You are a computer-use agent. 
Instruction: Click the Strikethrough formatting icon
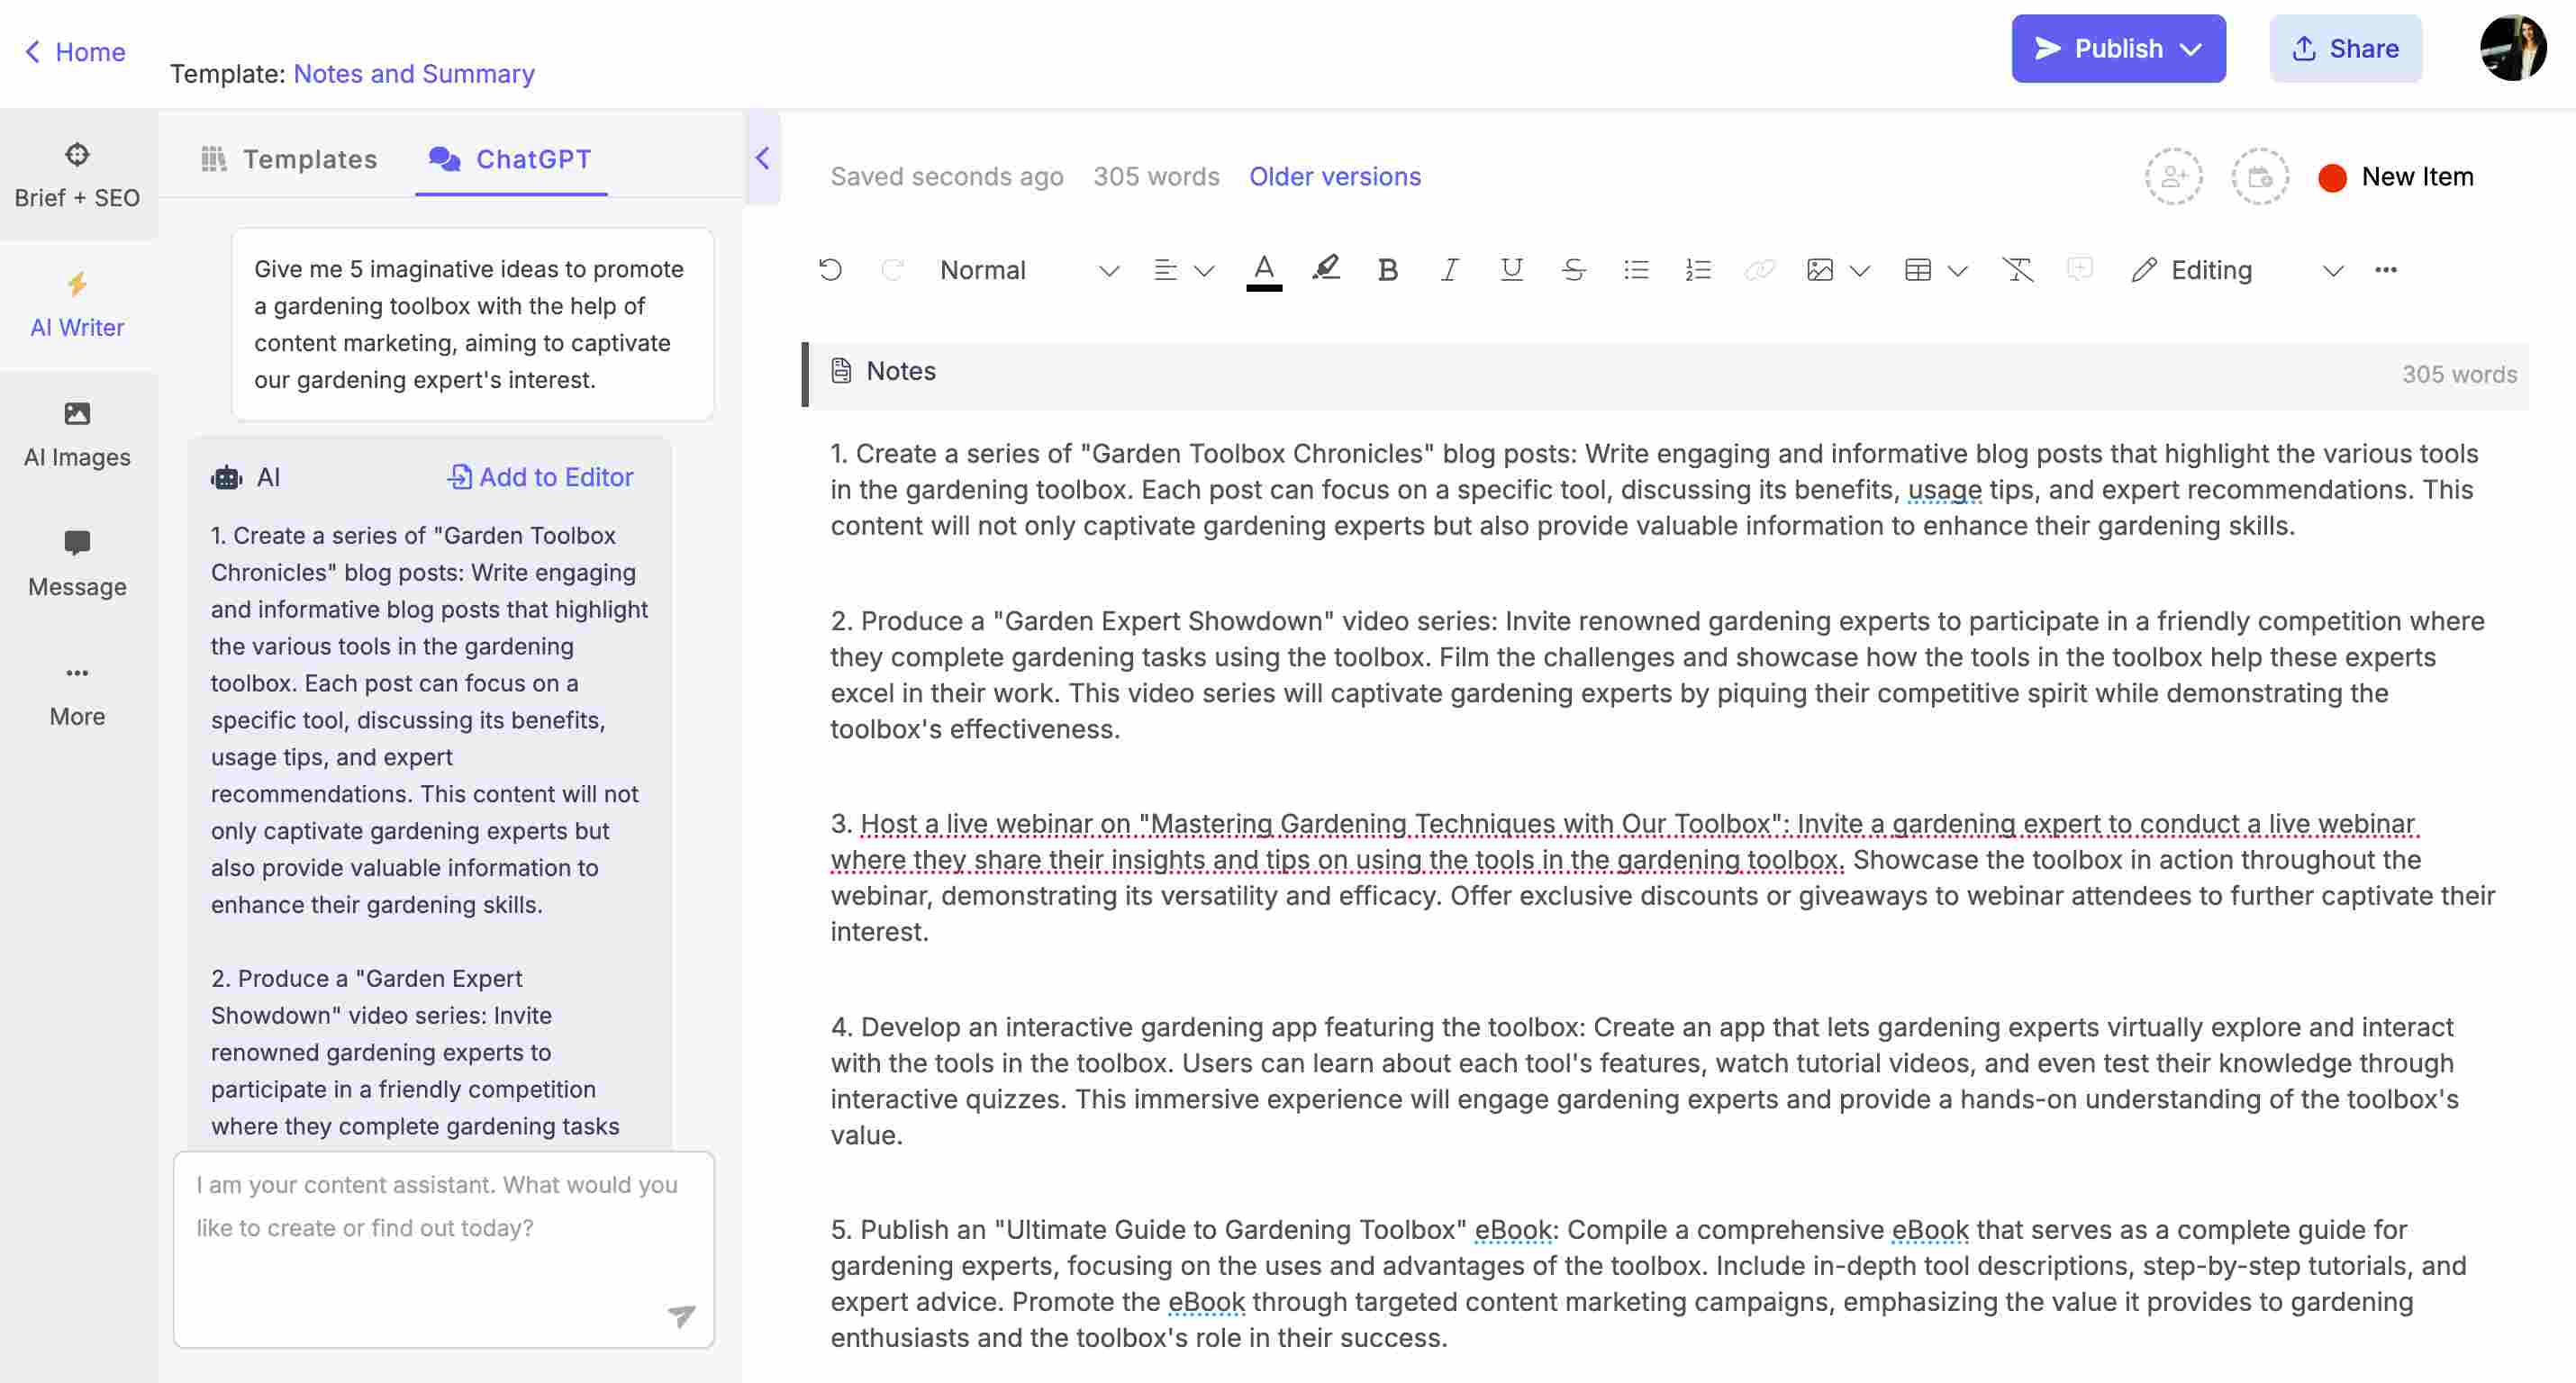[x=1569, y=269]
